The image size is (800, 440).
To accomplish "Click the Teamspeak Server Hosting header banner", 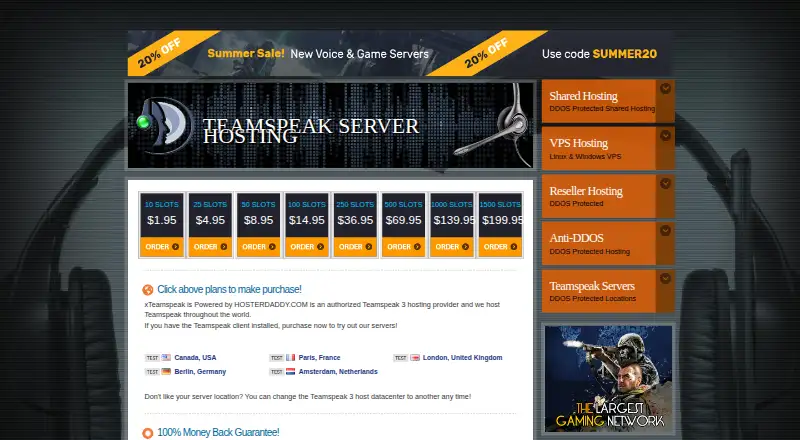I will point(330,125).
